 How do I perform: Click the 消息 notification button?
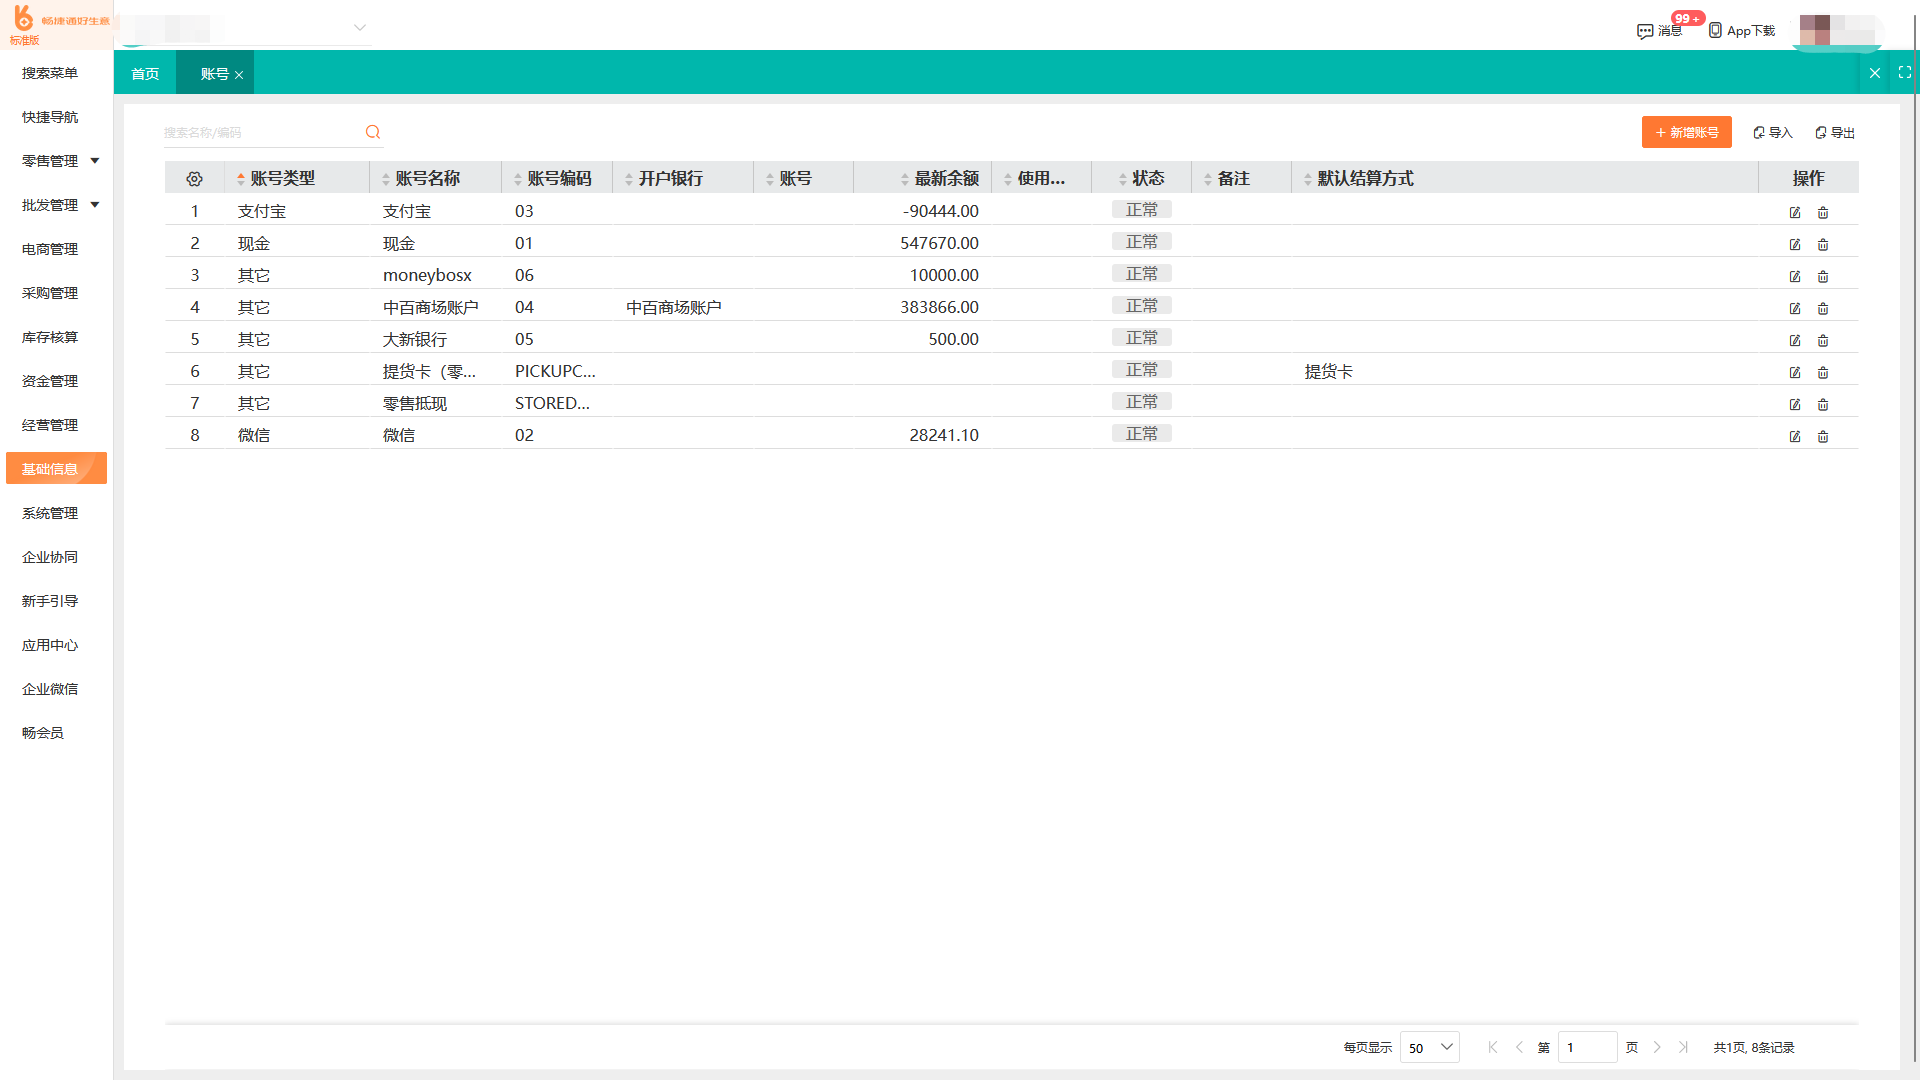[x=1660, y=29]
